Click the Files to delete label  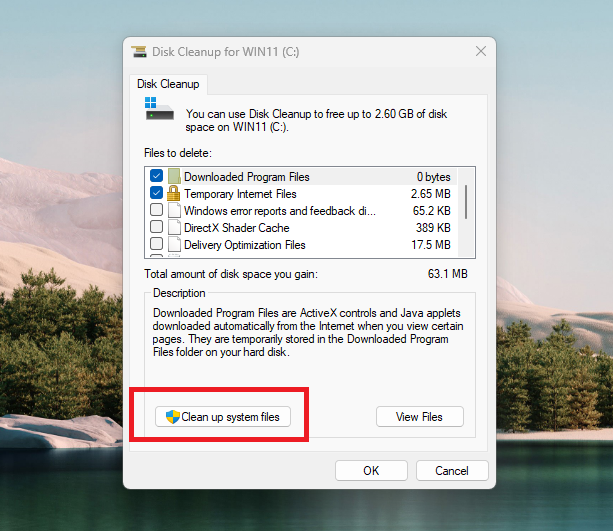[x=178, y=153]
